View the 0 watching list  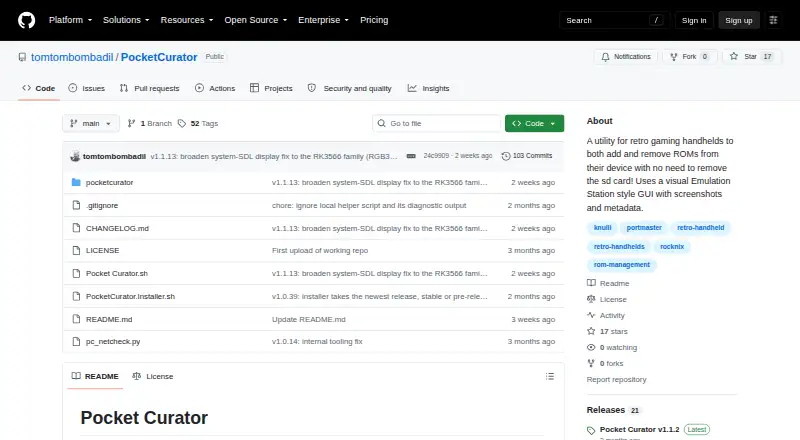point(612,348)
